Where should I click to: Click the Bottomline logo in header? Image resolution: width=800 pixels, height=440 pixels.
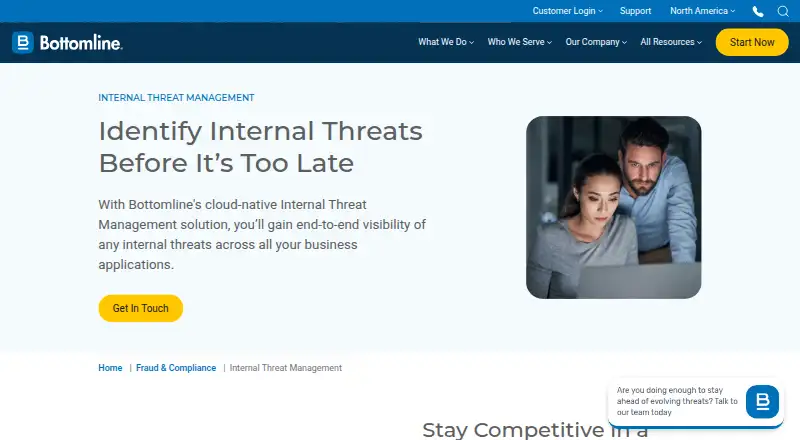(67, 42)
